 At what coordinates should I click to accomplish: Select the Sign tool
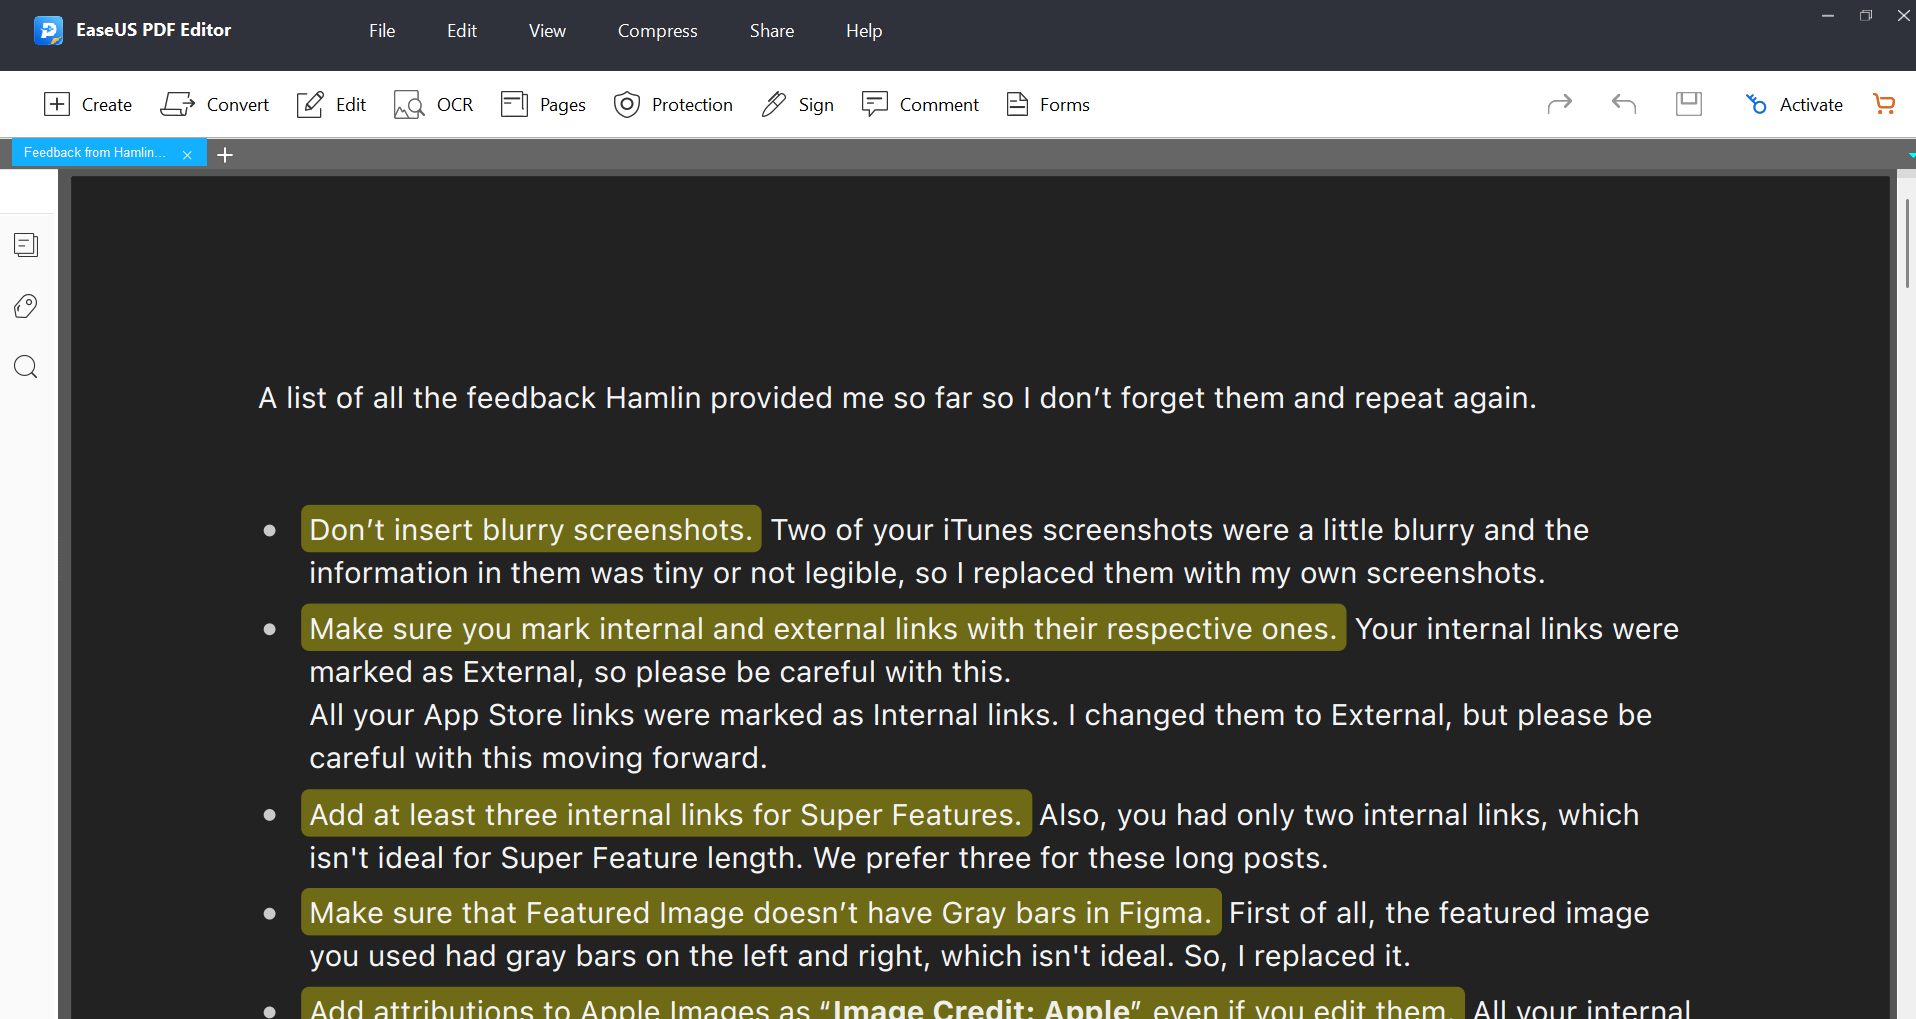[796, 104]
